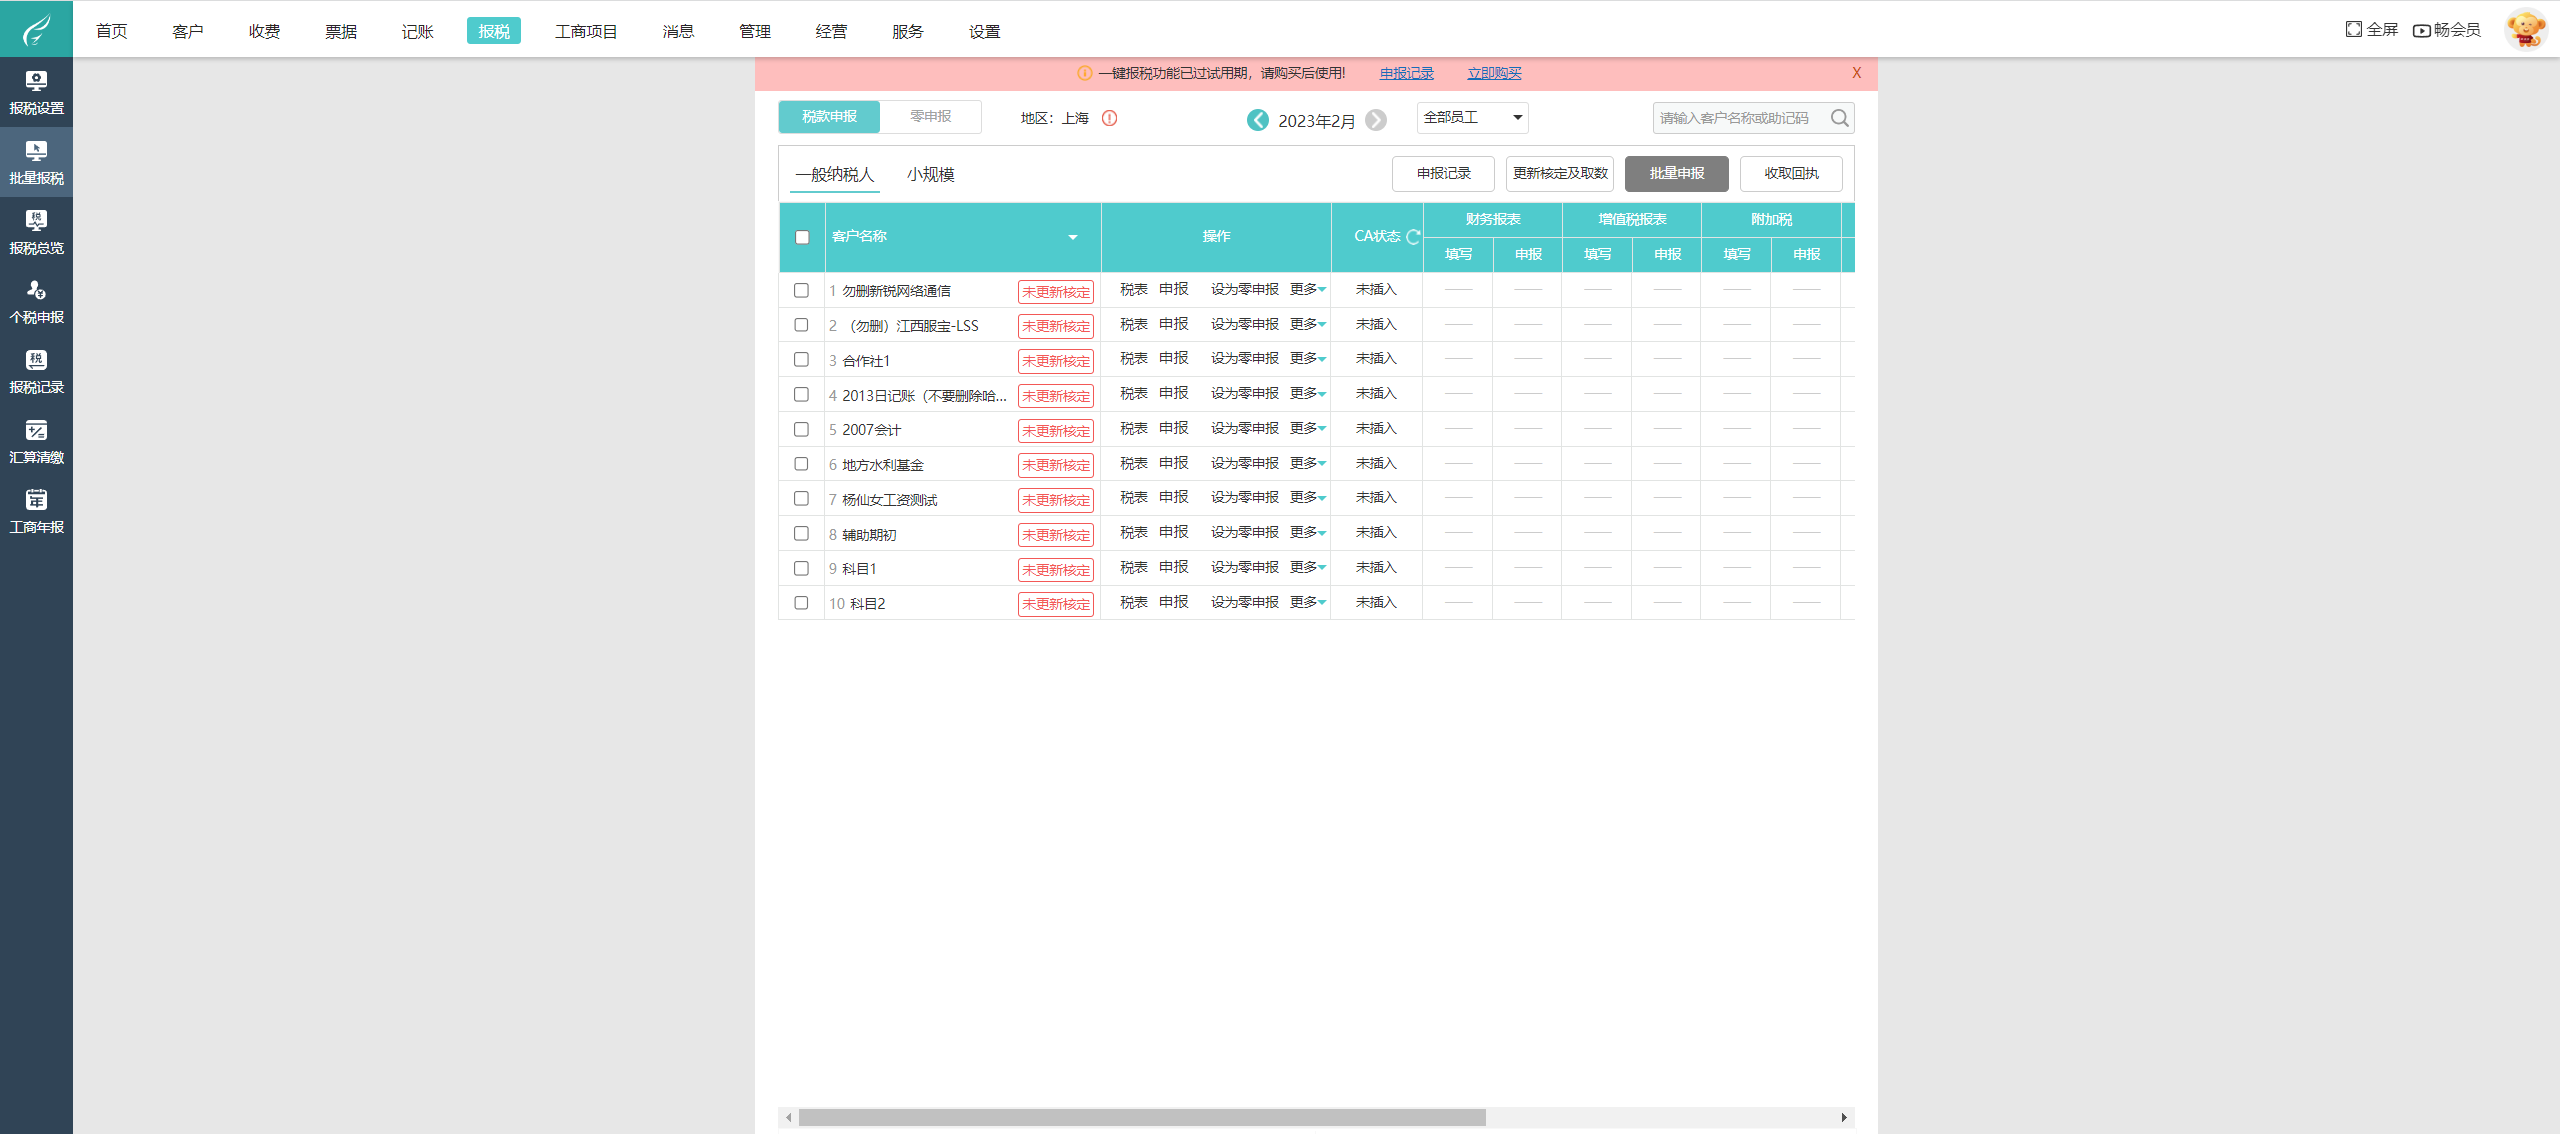Toggle the select all checkbox in table header

point(802,237)
